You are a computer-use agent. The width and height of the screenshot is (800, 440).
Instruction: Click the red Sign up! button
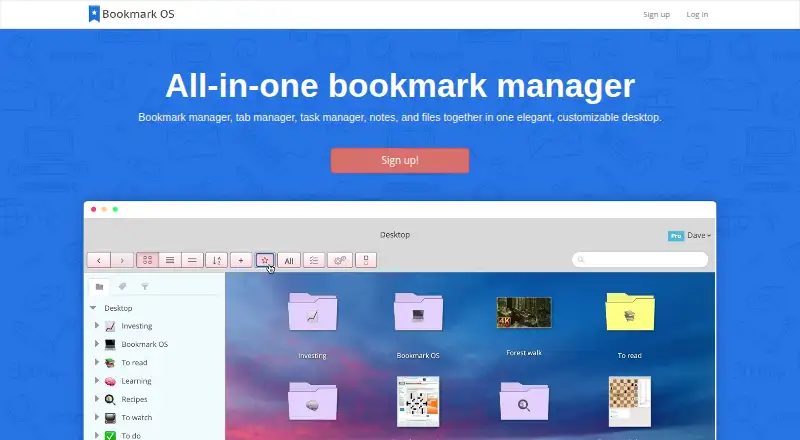(x=399, y=160)
